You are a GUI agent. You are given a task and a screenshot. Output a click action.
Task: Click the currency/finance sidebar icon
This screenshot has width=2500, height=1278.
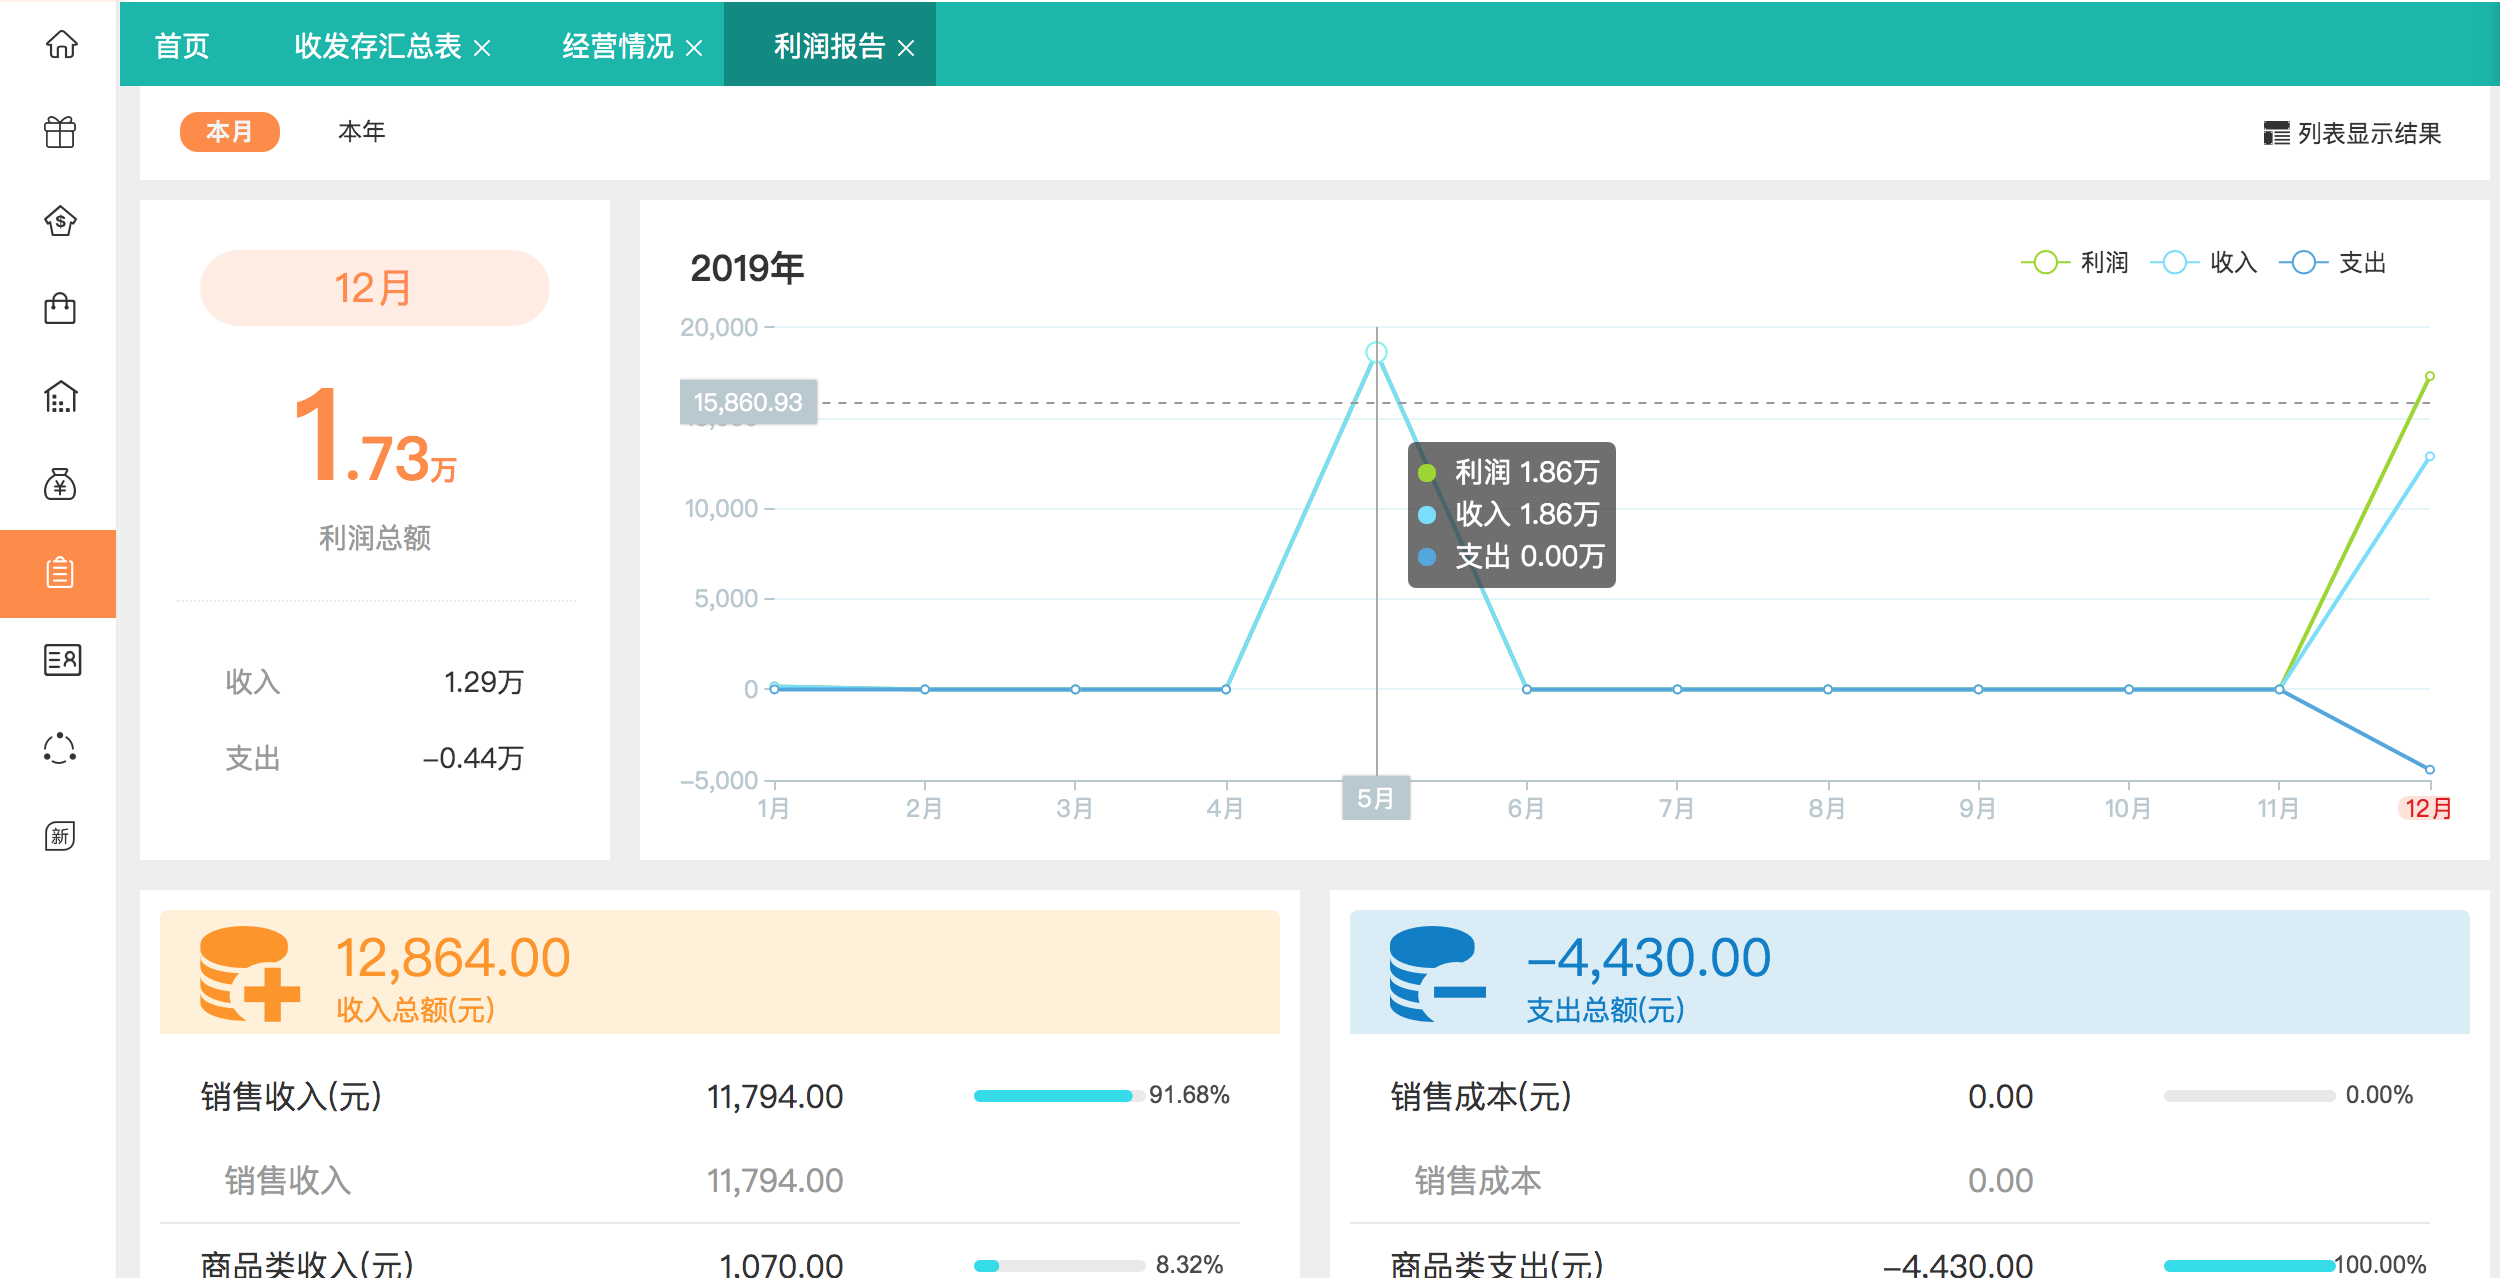(x=62, y=484)
